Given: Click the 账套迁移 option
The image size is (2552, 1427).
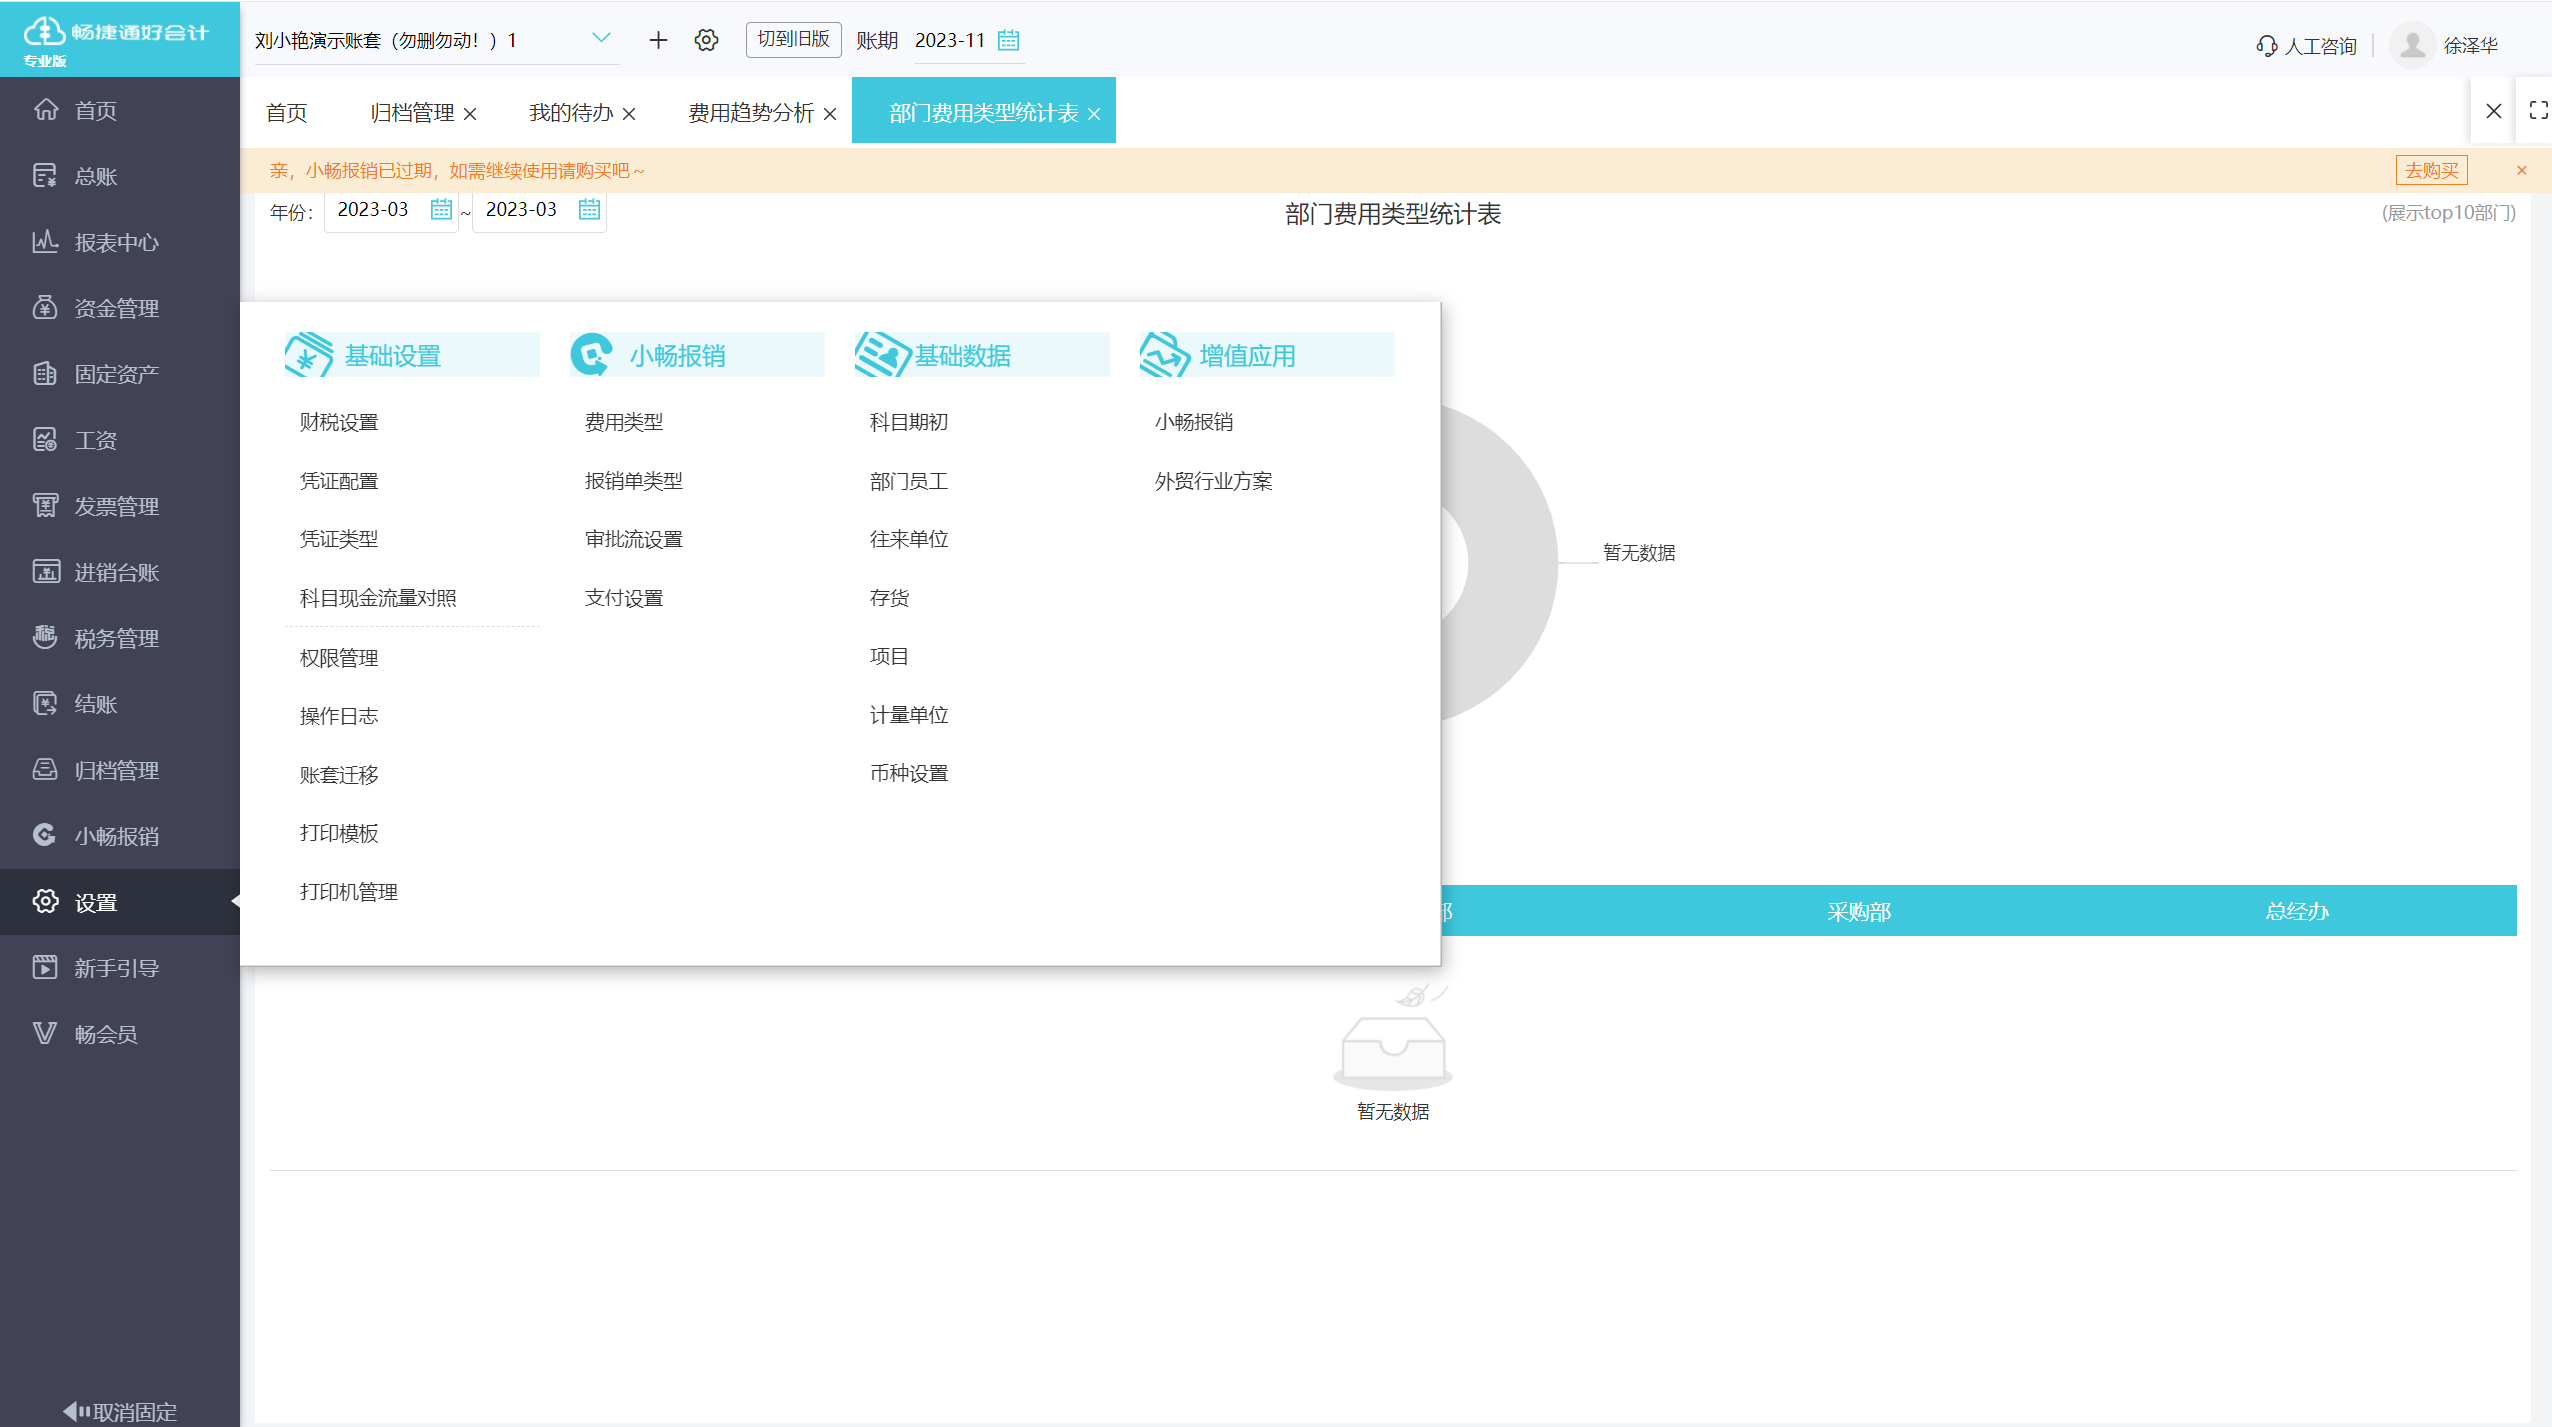Looking at the screenshot, I should (x=337, y=773).
